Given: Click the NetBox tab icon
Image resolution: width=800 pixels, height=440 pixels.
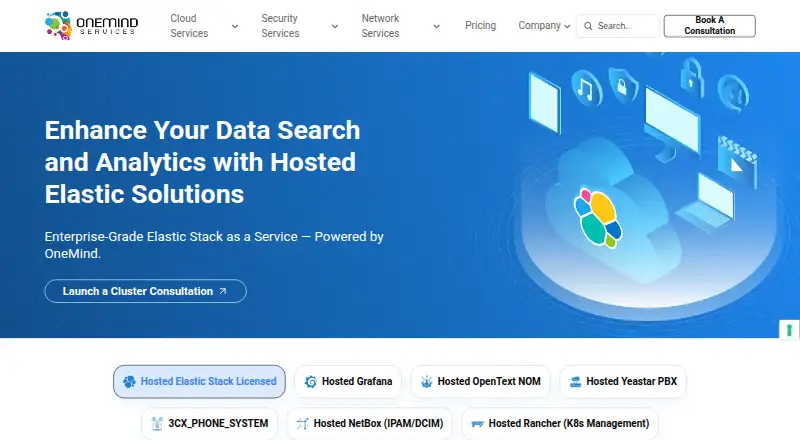Looking at the screenshot, I should 303,423.
